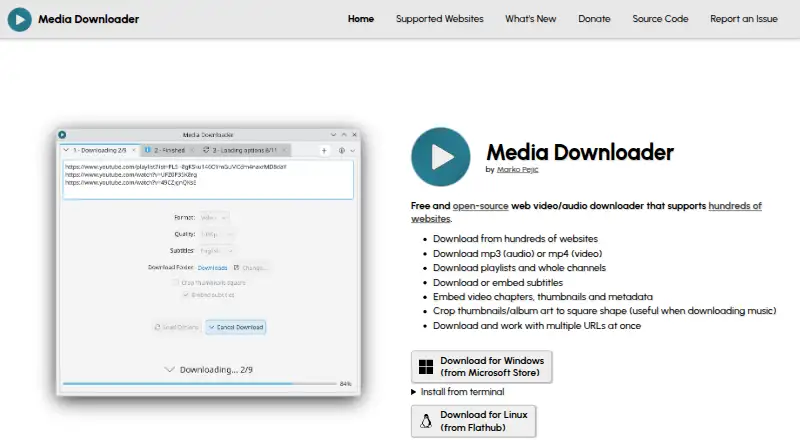Click the large 'Media Downloader' heading
800x440 pixels.
[580, 152]
